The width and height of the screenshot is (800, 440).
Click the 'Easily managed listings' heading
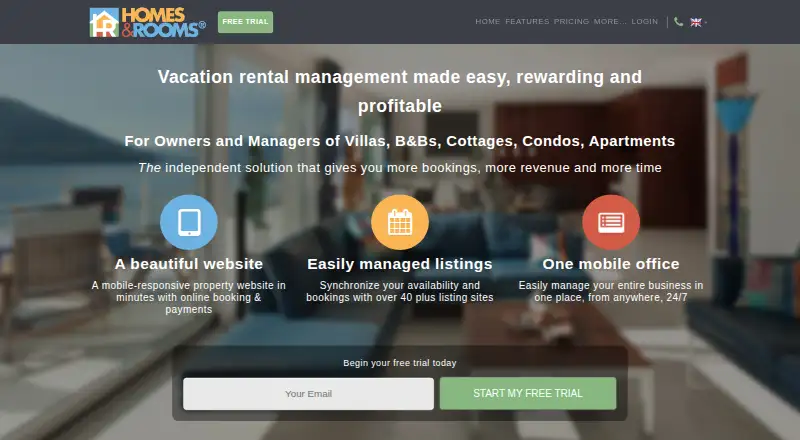[x=399, y=264]
